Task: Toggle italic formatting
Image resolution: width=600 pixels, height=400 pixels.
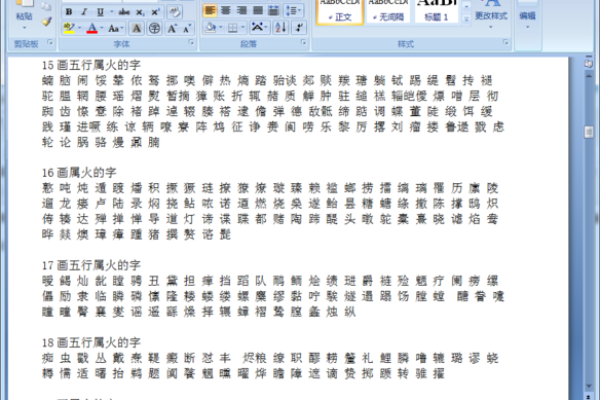Action: pos(82,11)
